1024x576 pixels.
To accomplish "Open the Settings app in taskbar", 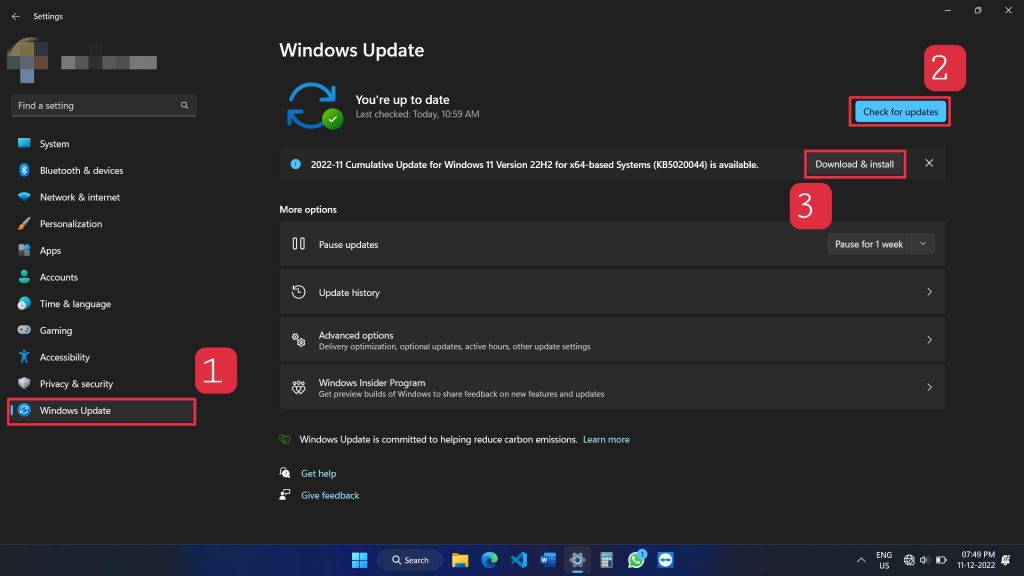I will (577, 560).
